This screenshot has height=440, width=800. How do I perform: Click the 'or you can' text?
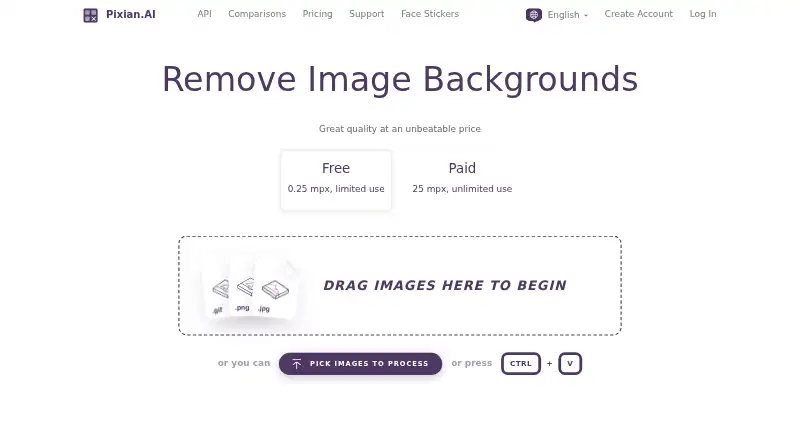(x=244, y=363)
